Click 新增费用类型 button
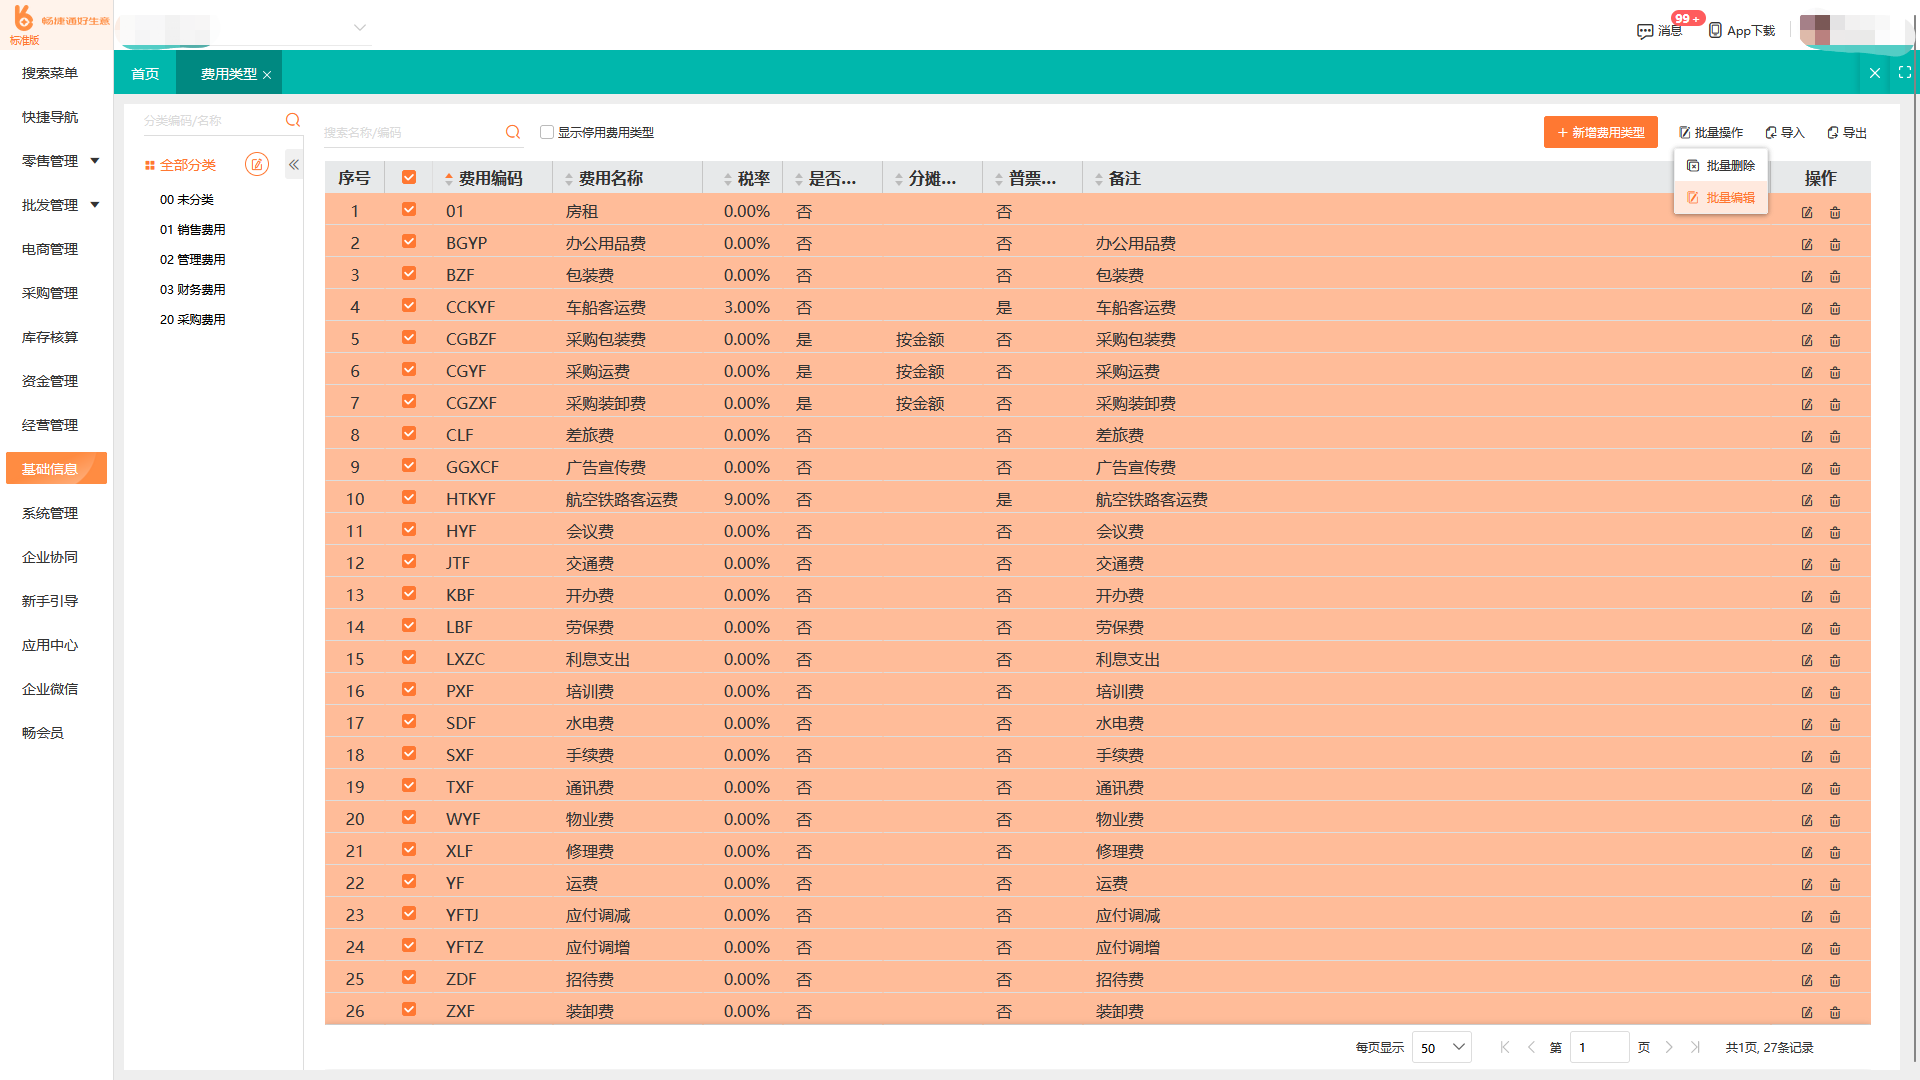The image size is (1920, 1080). (1600, 131)
